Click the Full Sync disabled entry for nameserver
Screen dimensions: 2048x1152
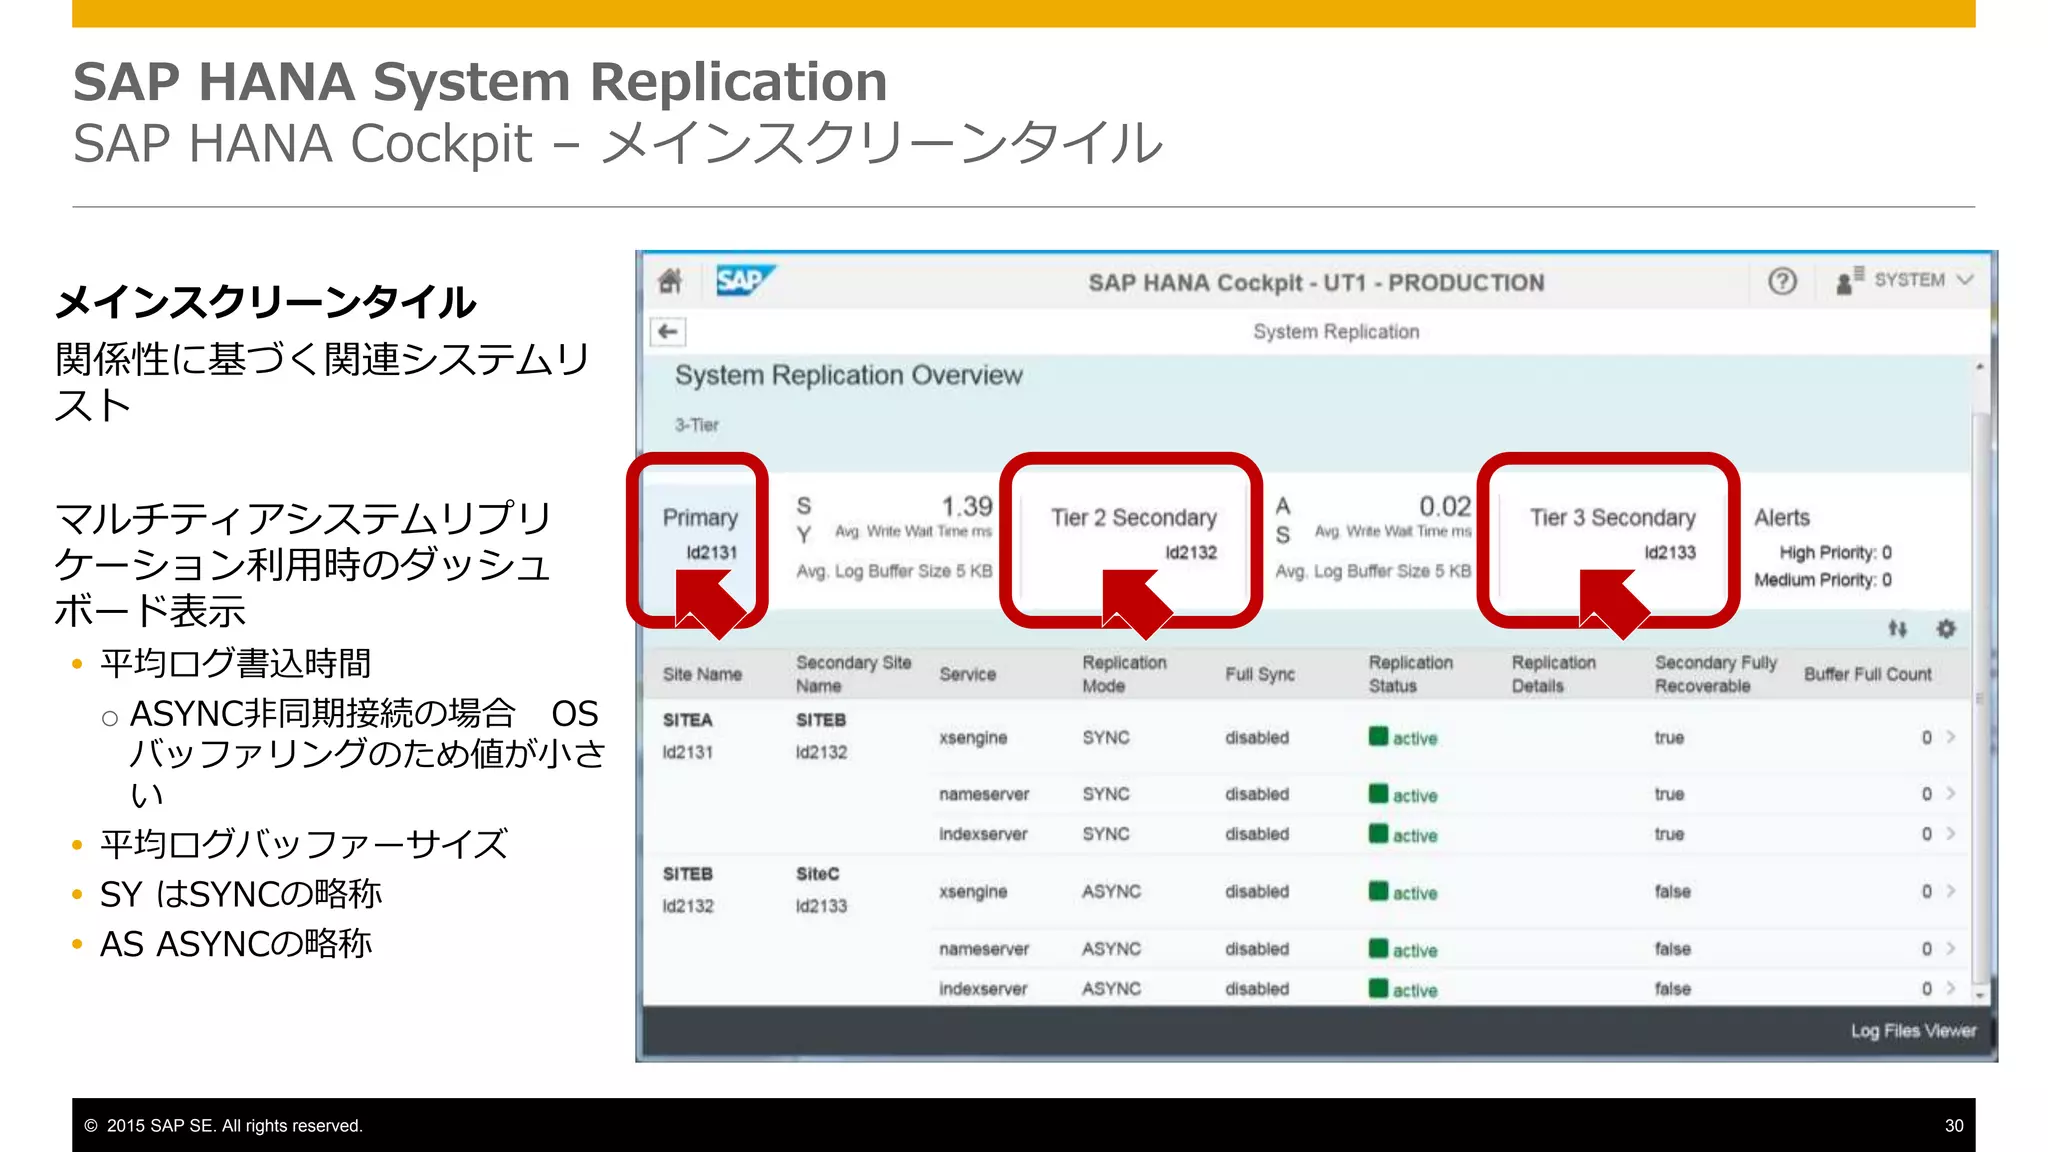click(x=1256, y=793)
